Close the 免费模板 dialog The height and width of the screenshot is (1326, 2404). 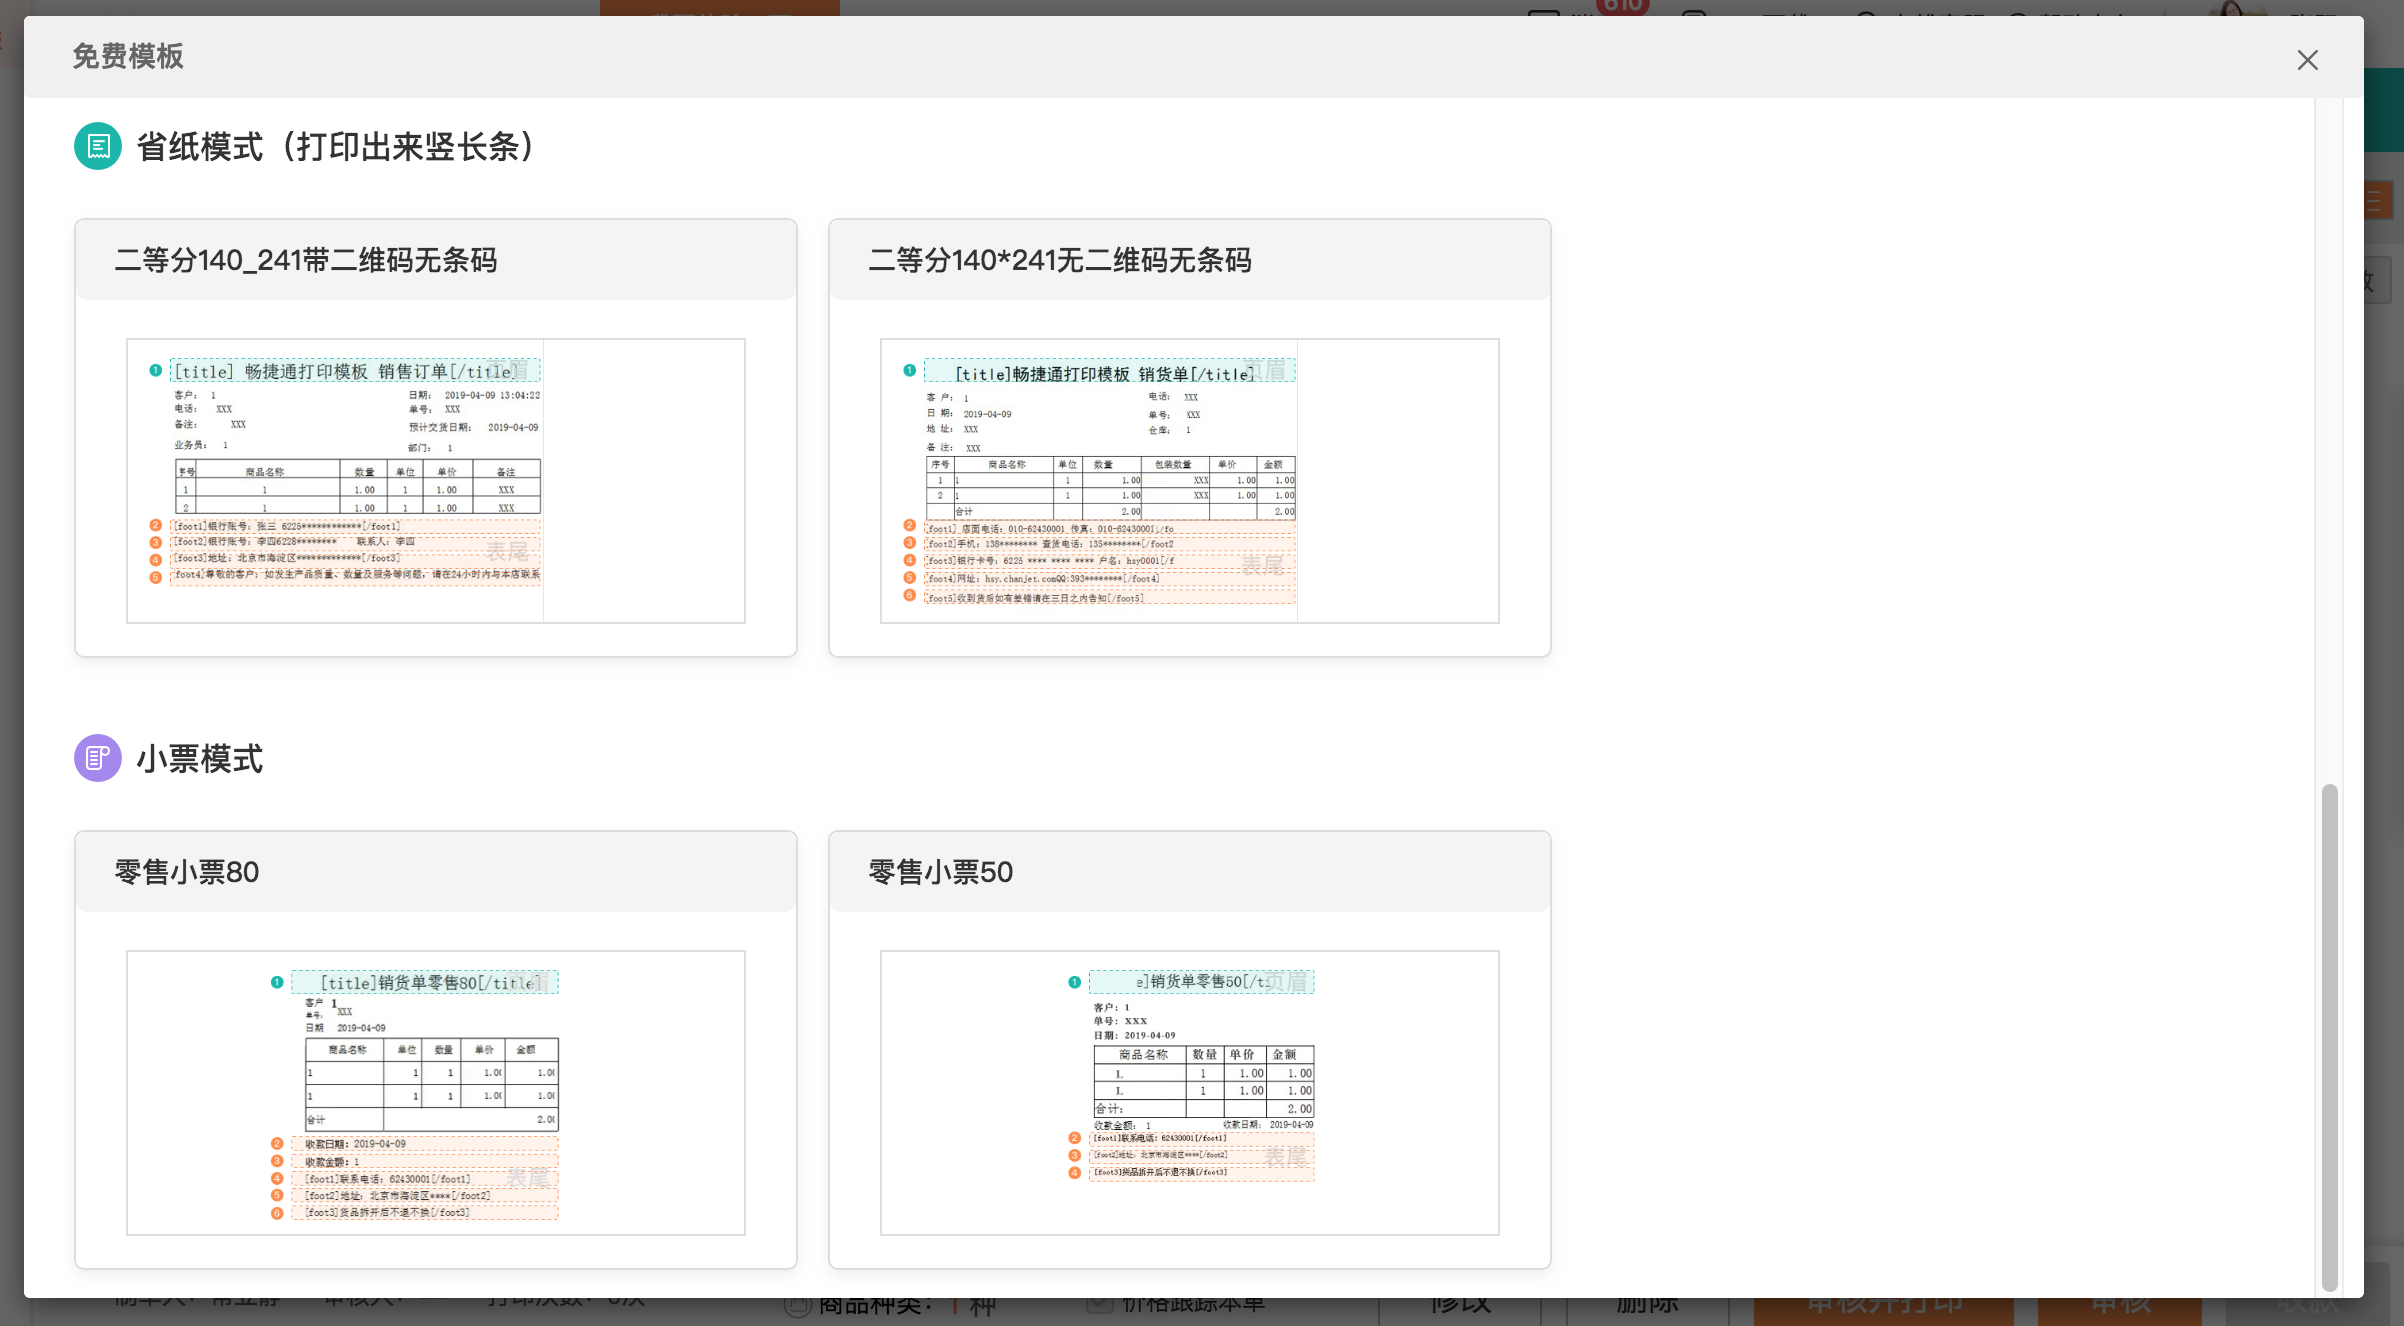pos(2308,60)
